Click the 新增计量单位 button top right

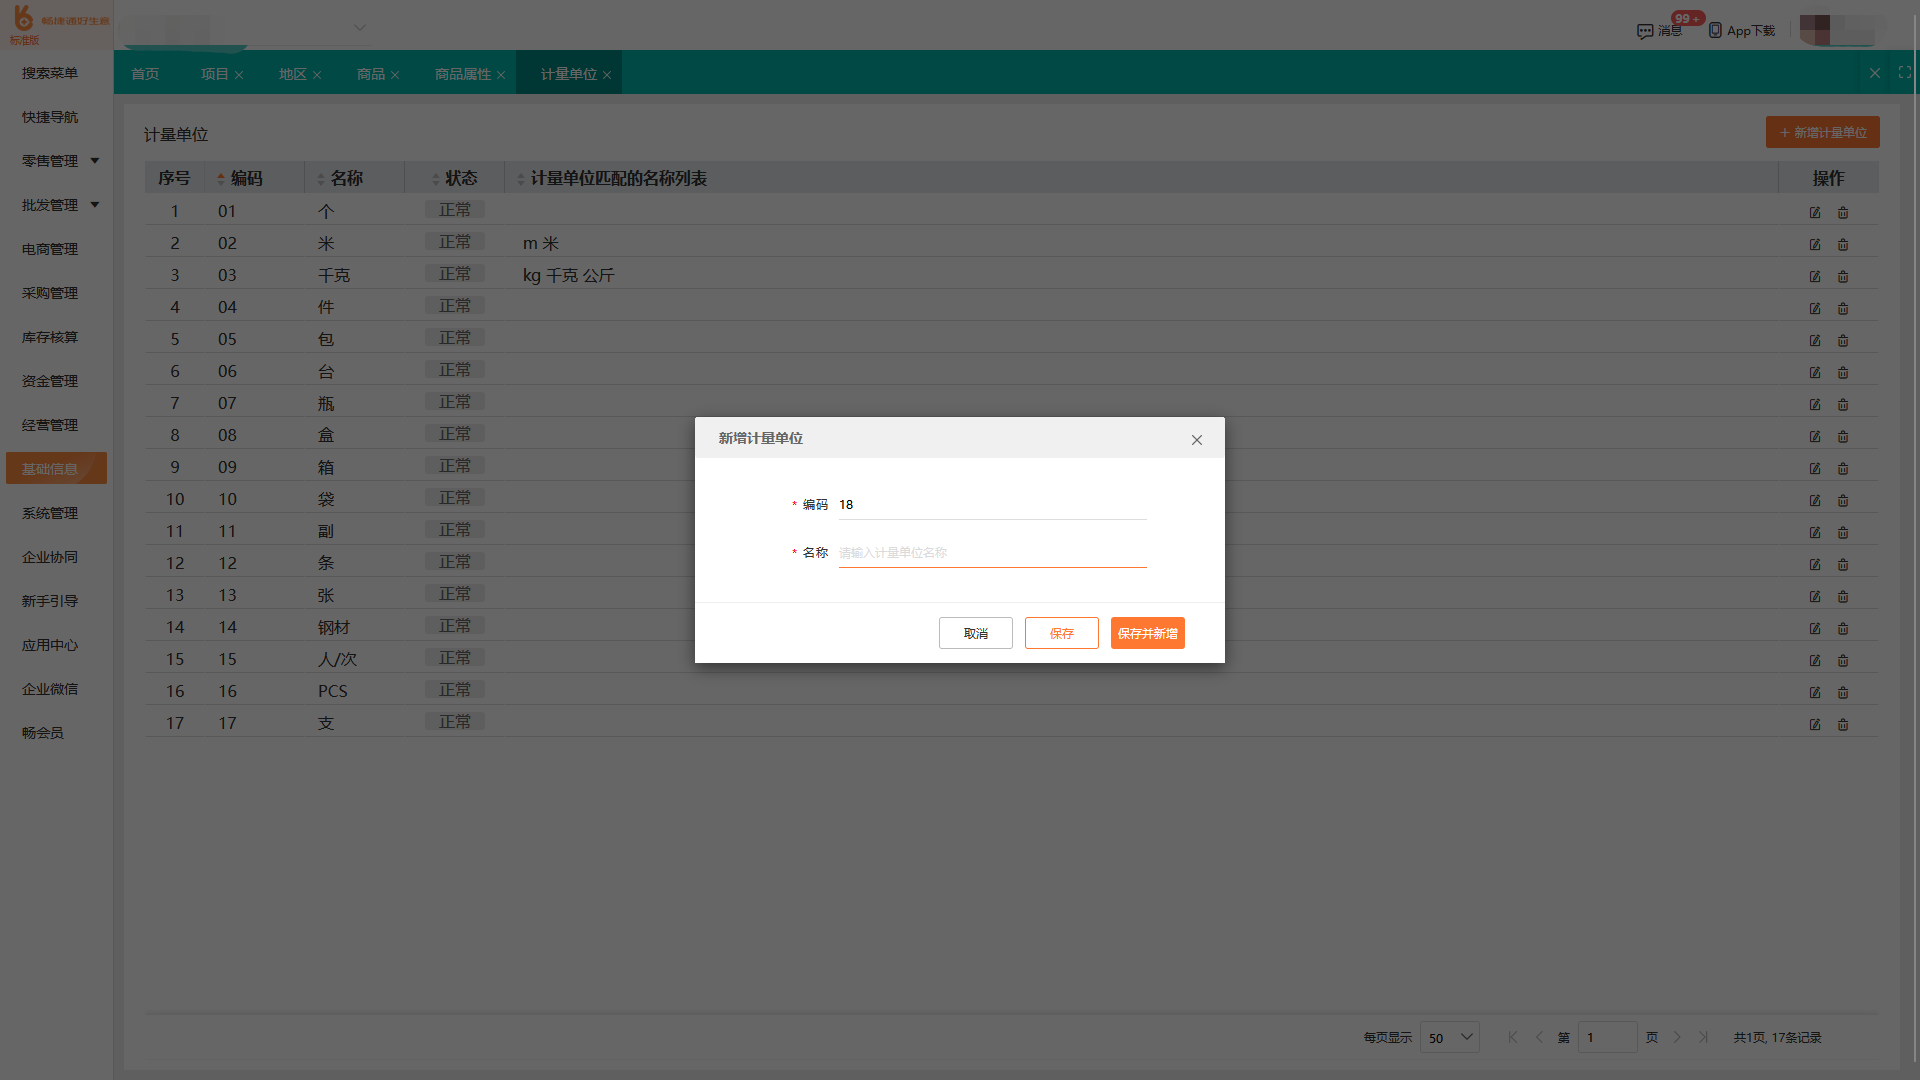pyautogui.click(x=1822, y=132)
